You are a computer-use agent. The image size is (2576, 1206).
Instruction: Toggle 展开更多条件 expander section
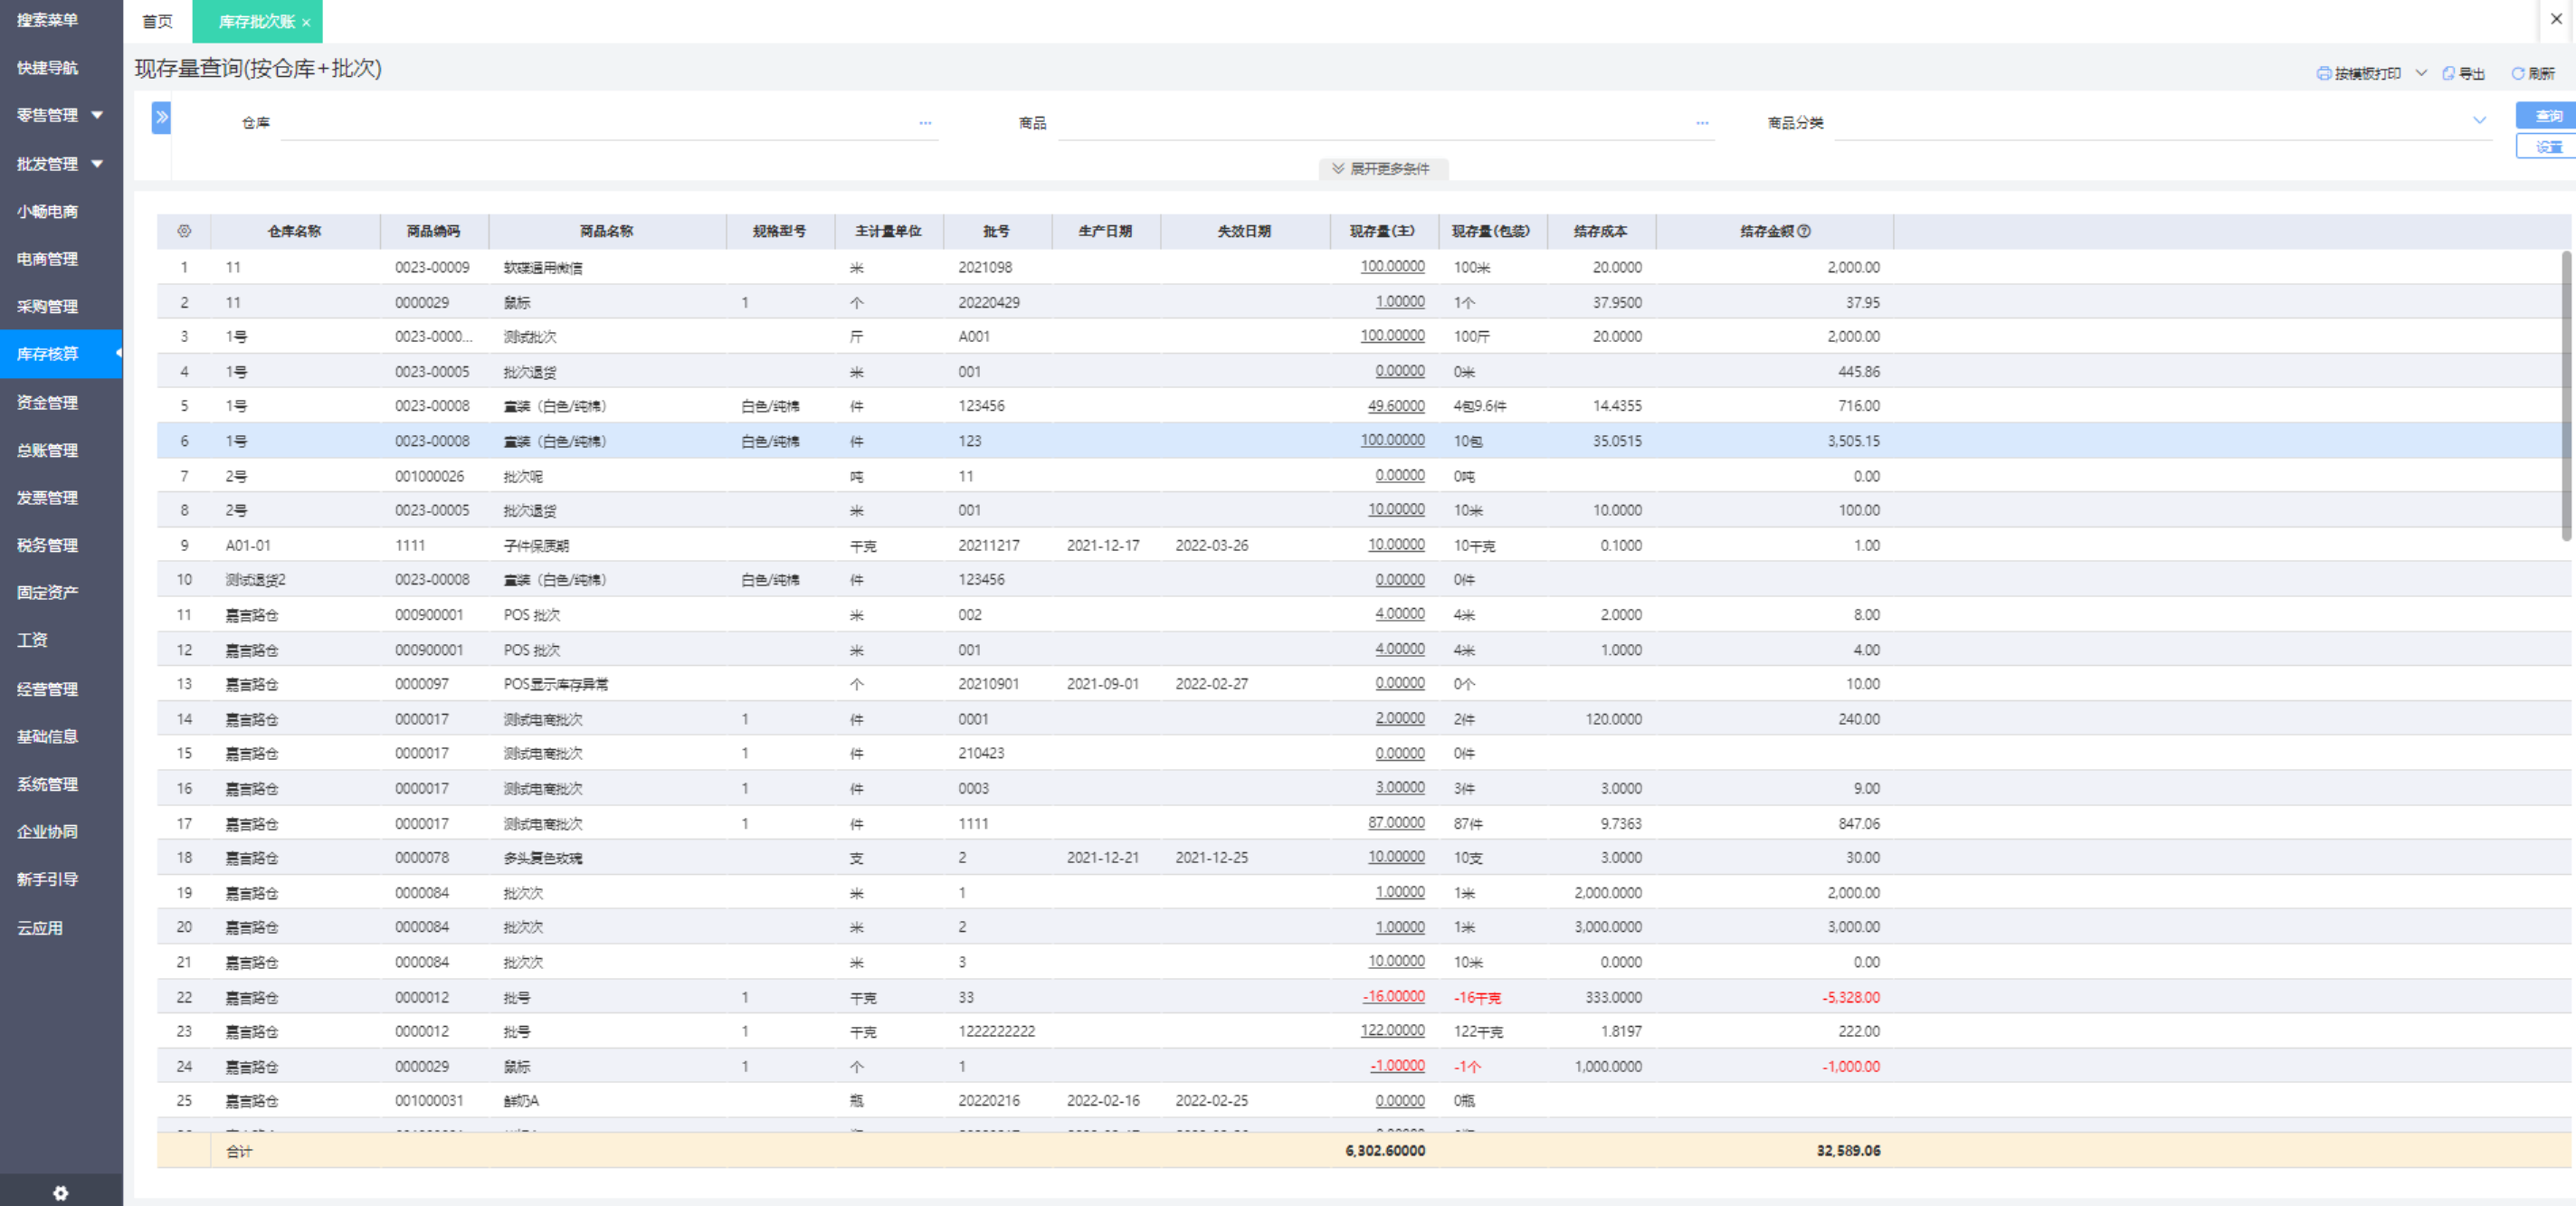[x=1382, y=166]
